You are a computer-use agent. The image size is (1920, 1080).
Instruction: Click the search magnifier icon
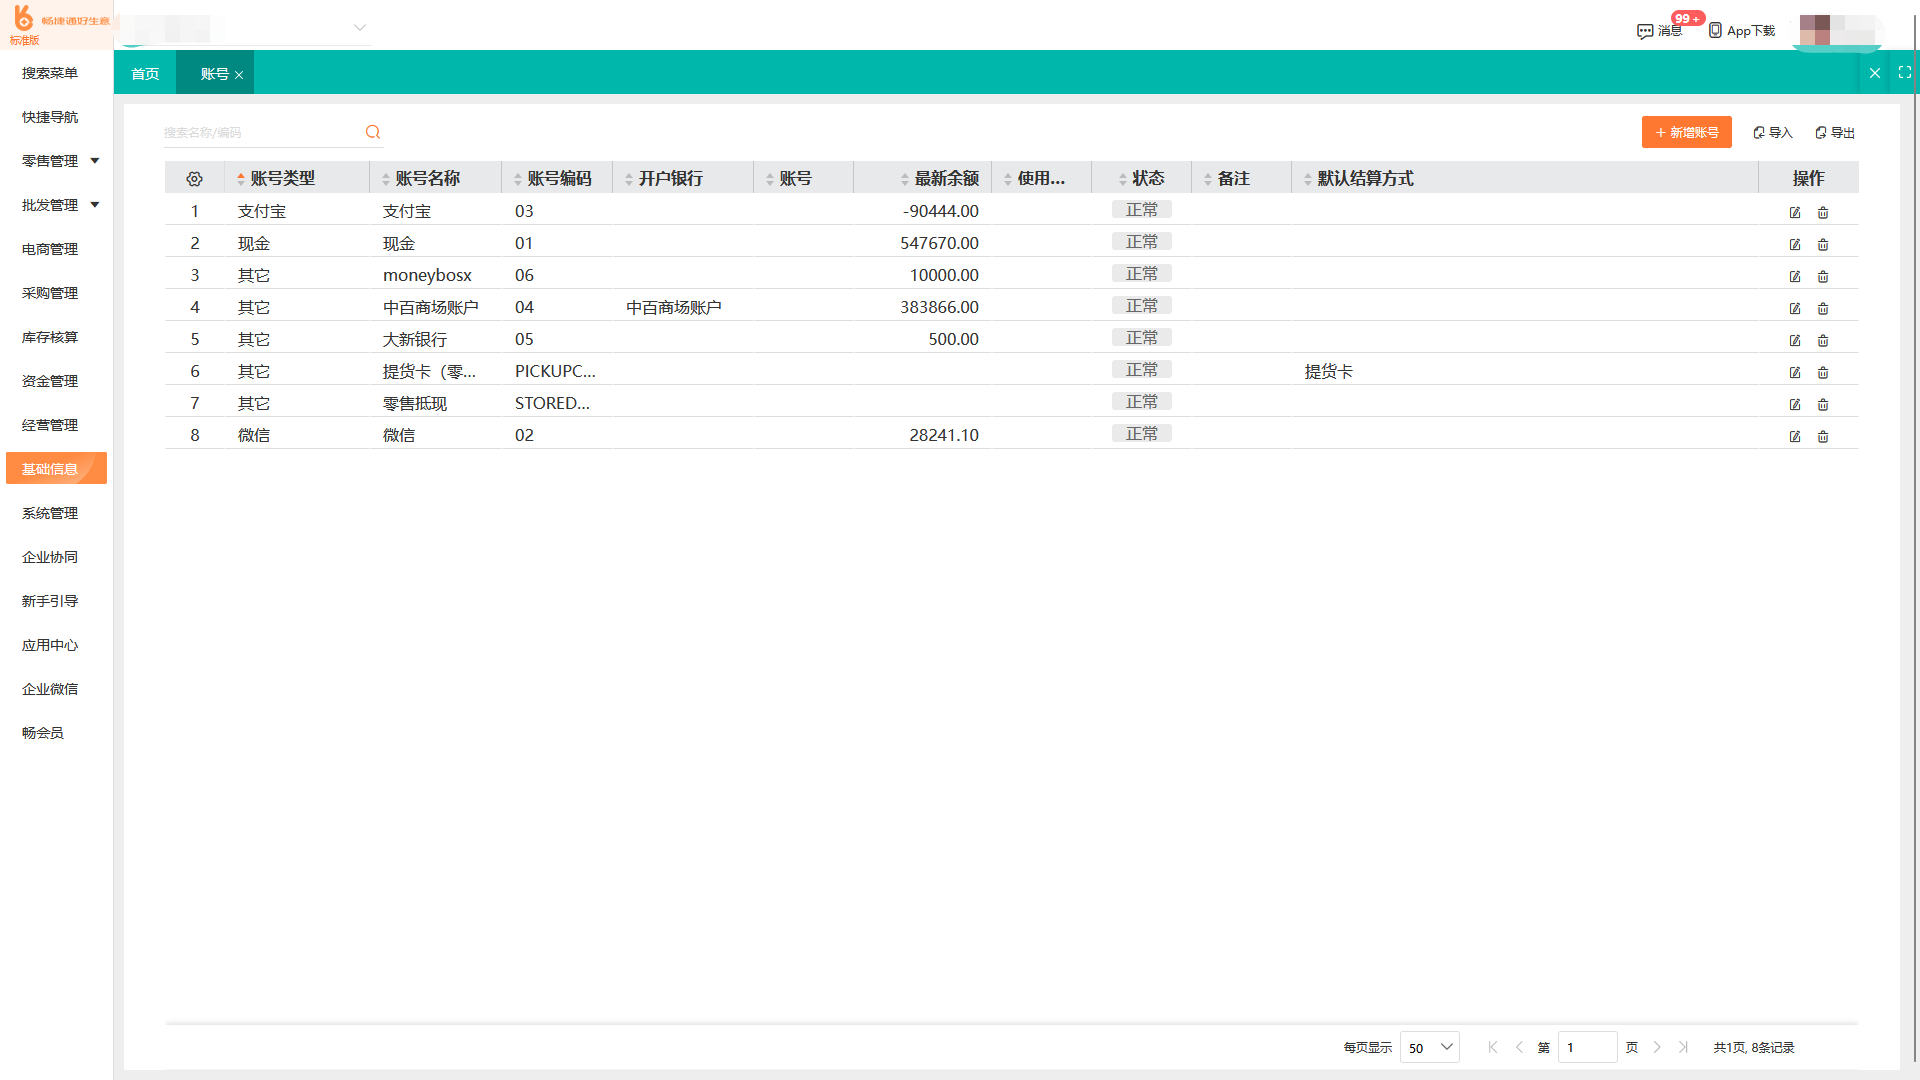pos(373,131)
